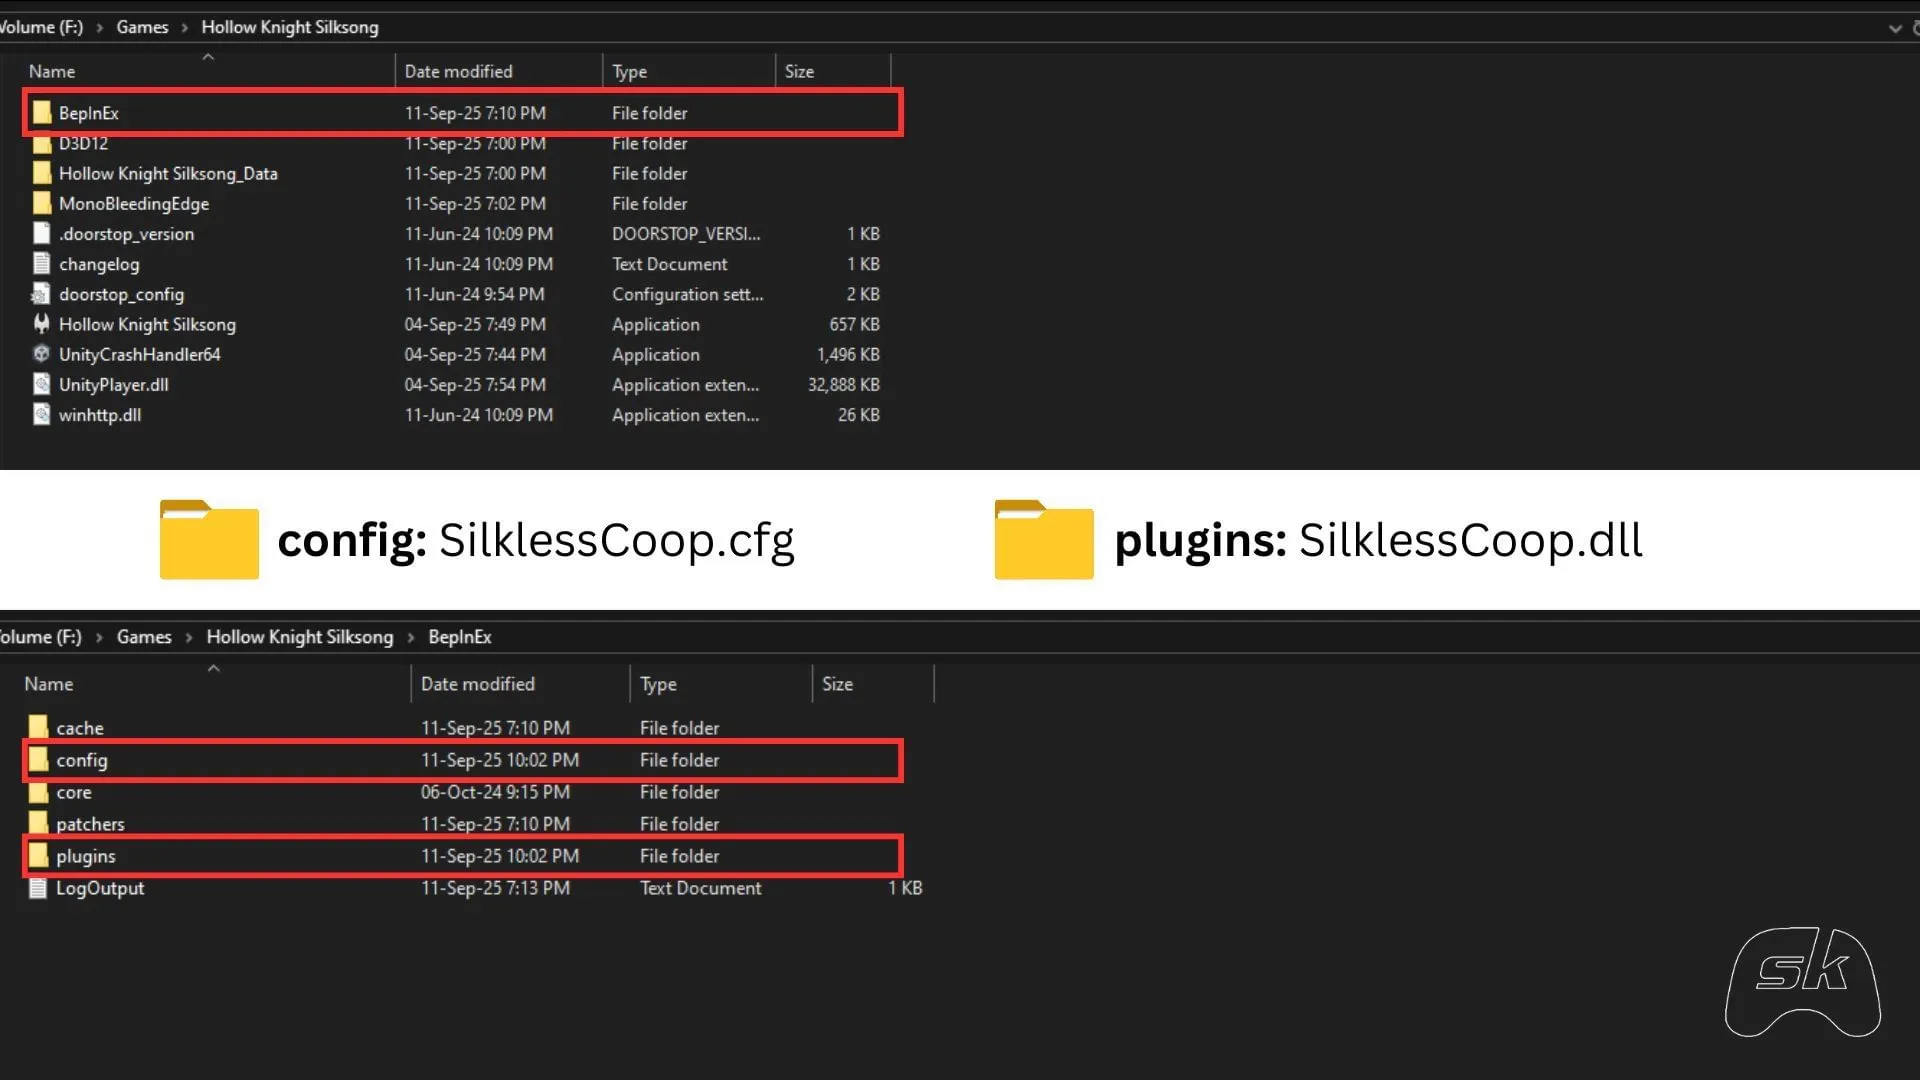Expand chevron after Volume (F:) in top breadcrumb
Screen dimensions: 1920x1080
pyautogui.click(x=100, y=28)
